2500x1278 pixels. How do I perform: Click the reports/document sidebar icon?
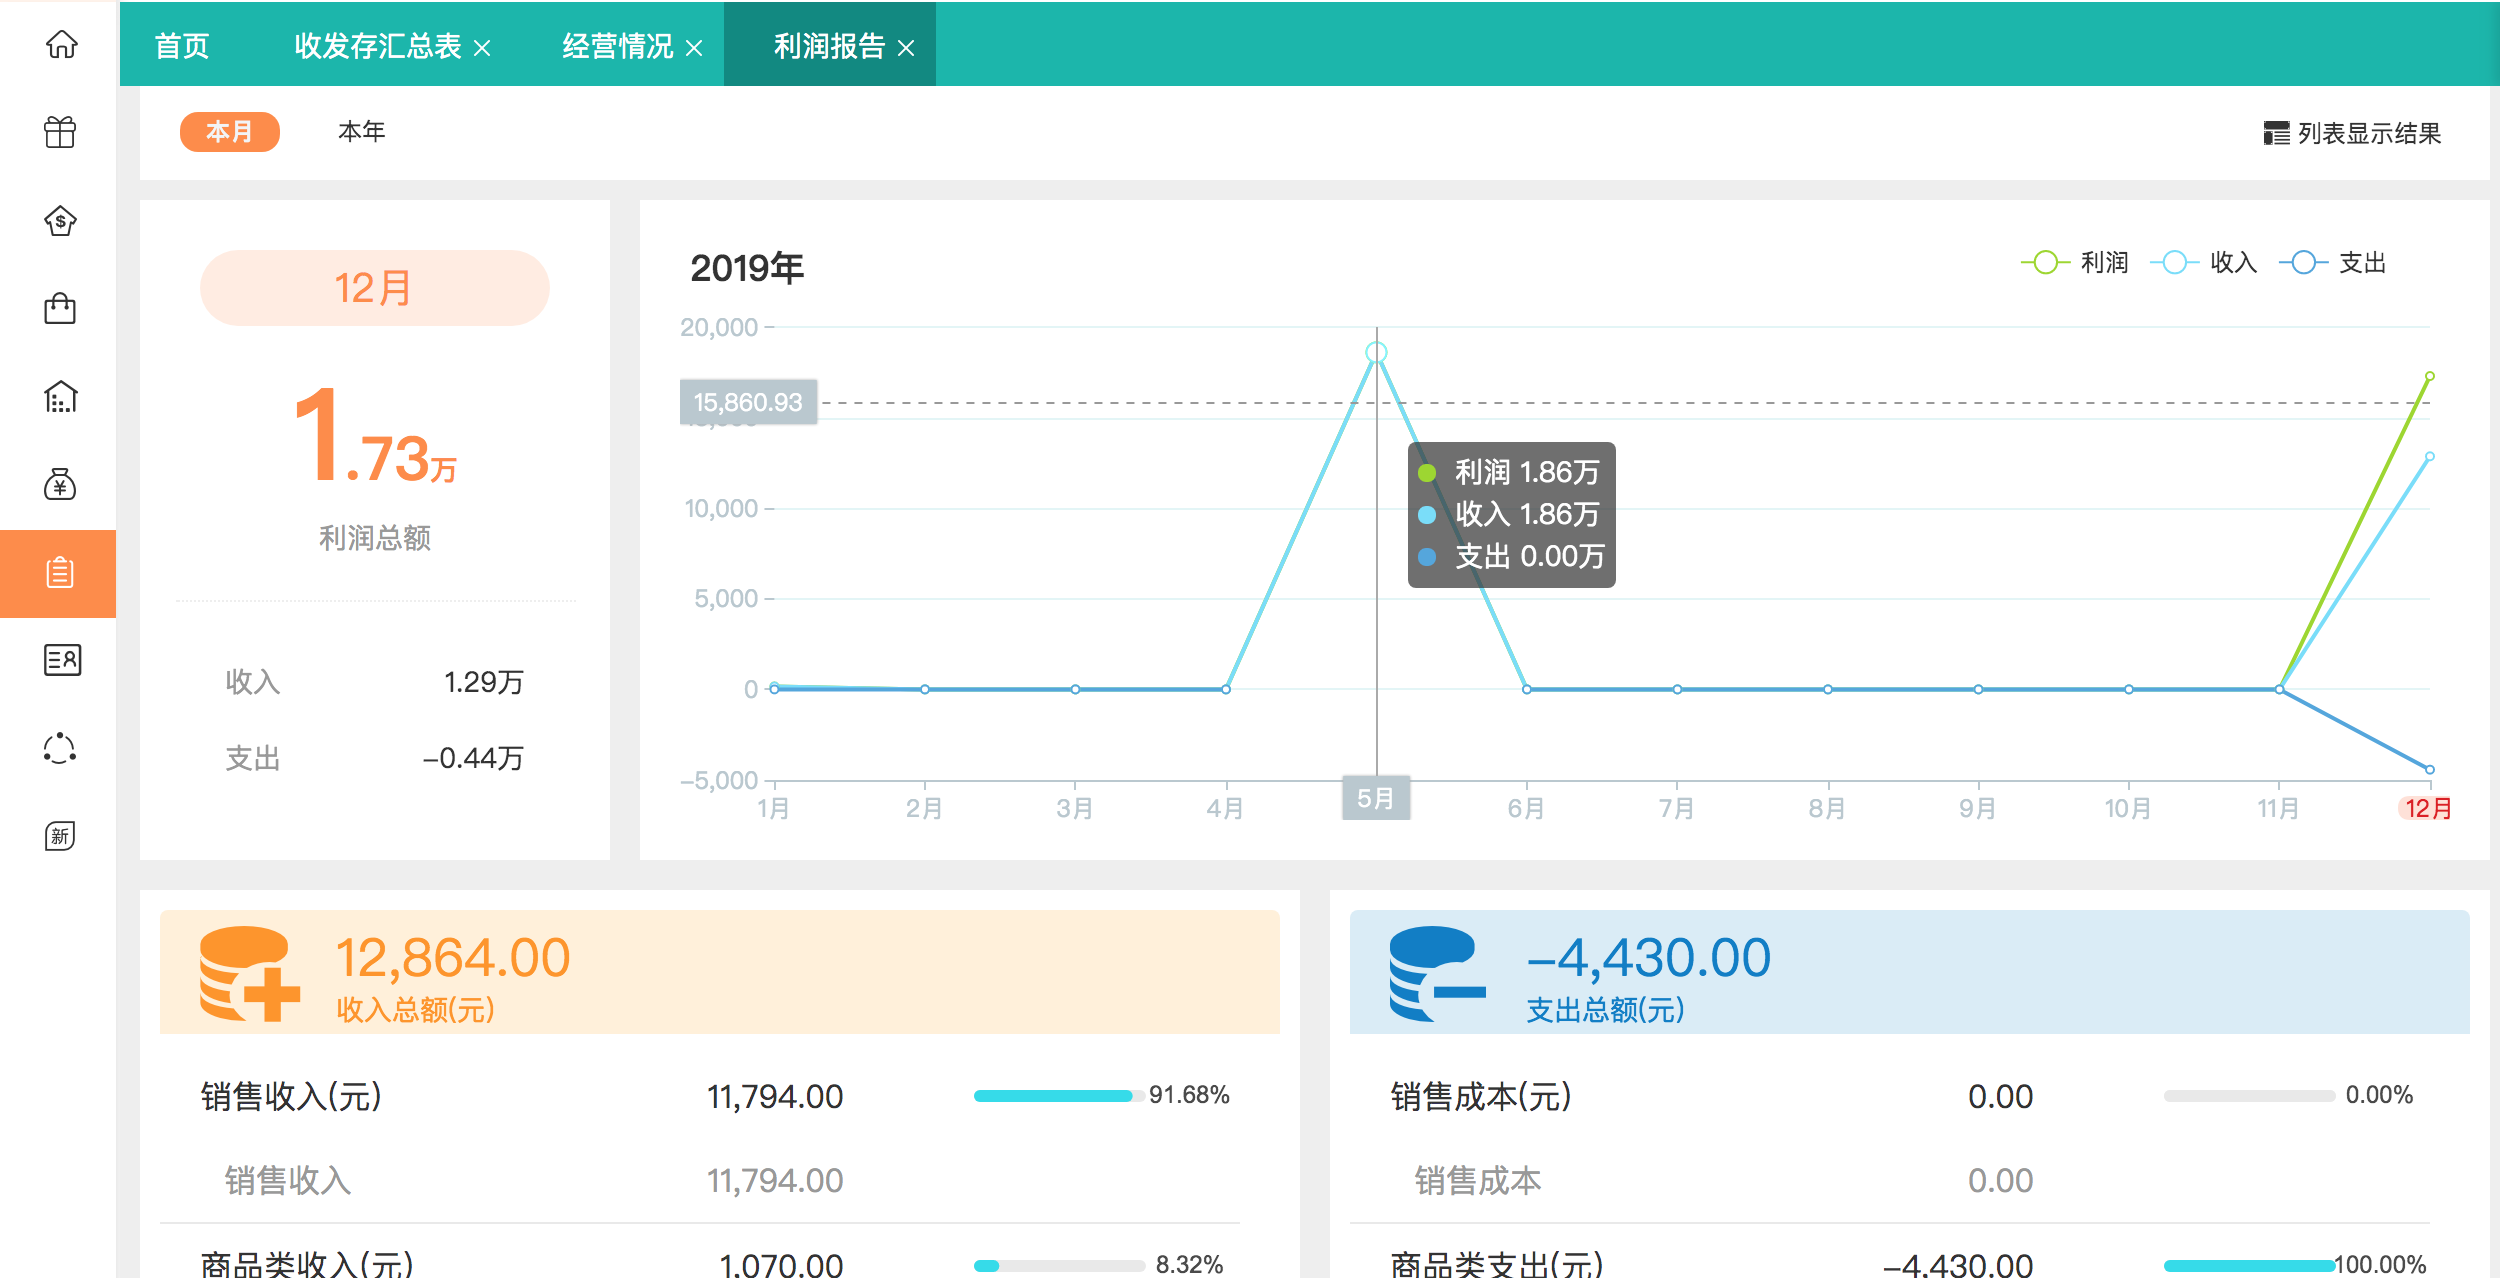click(60, 572)
